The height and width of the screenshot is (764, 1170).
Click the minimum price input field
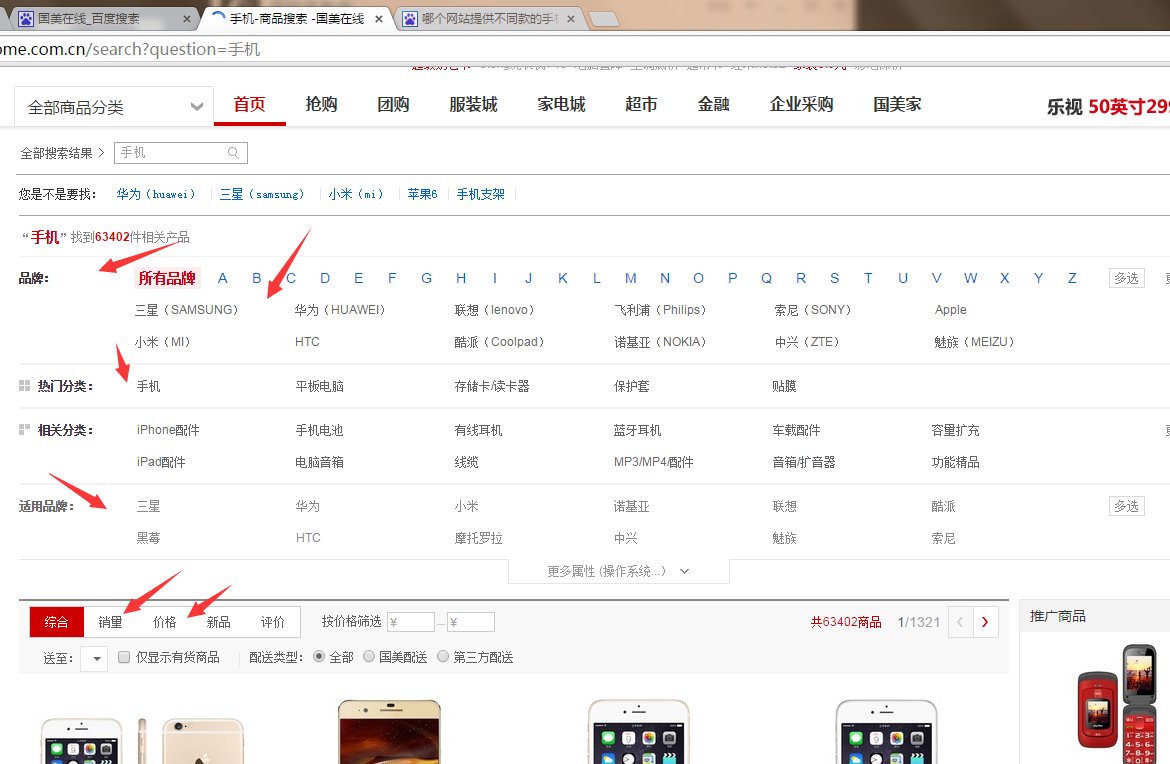click(410, 621)
